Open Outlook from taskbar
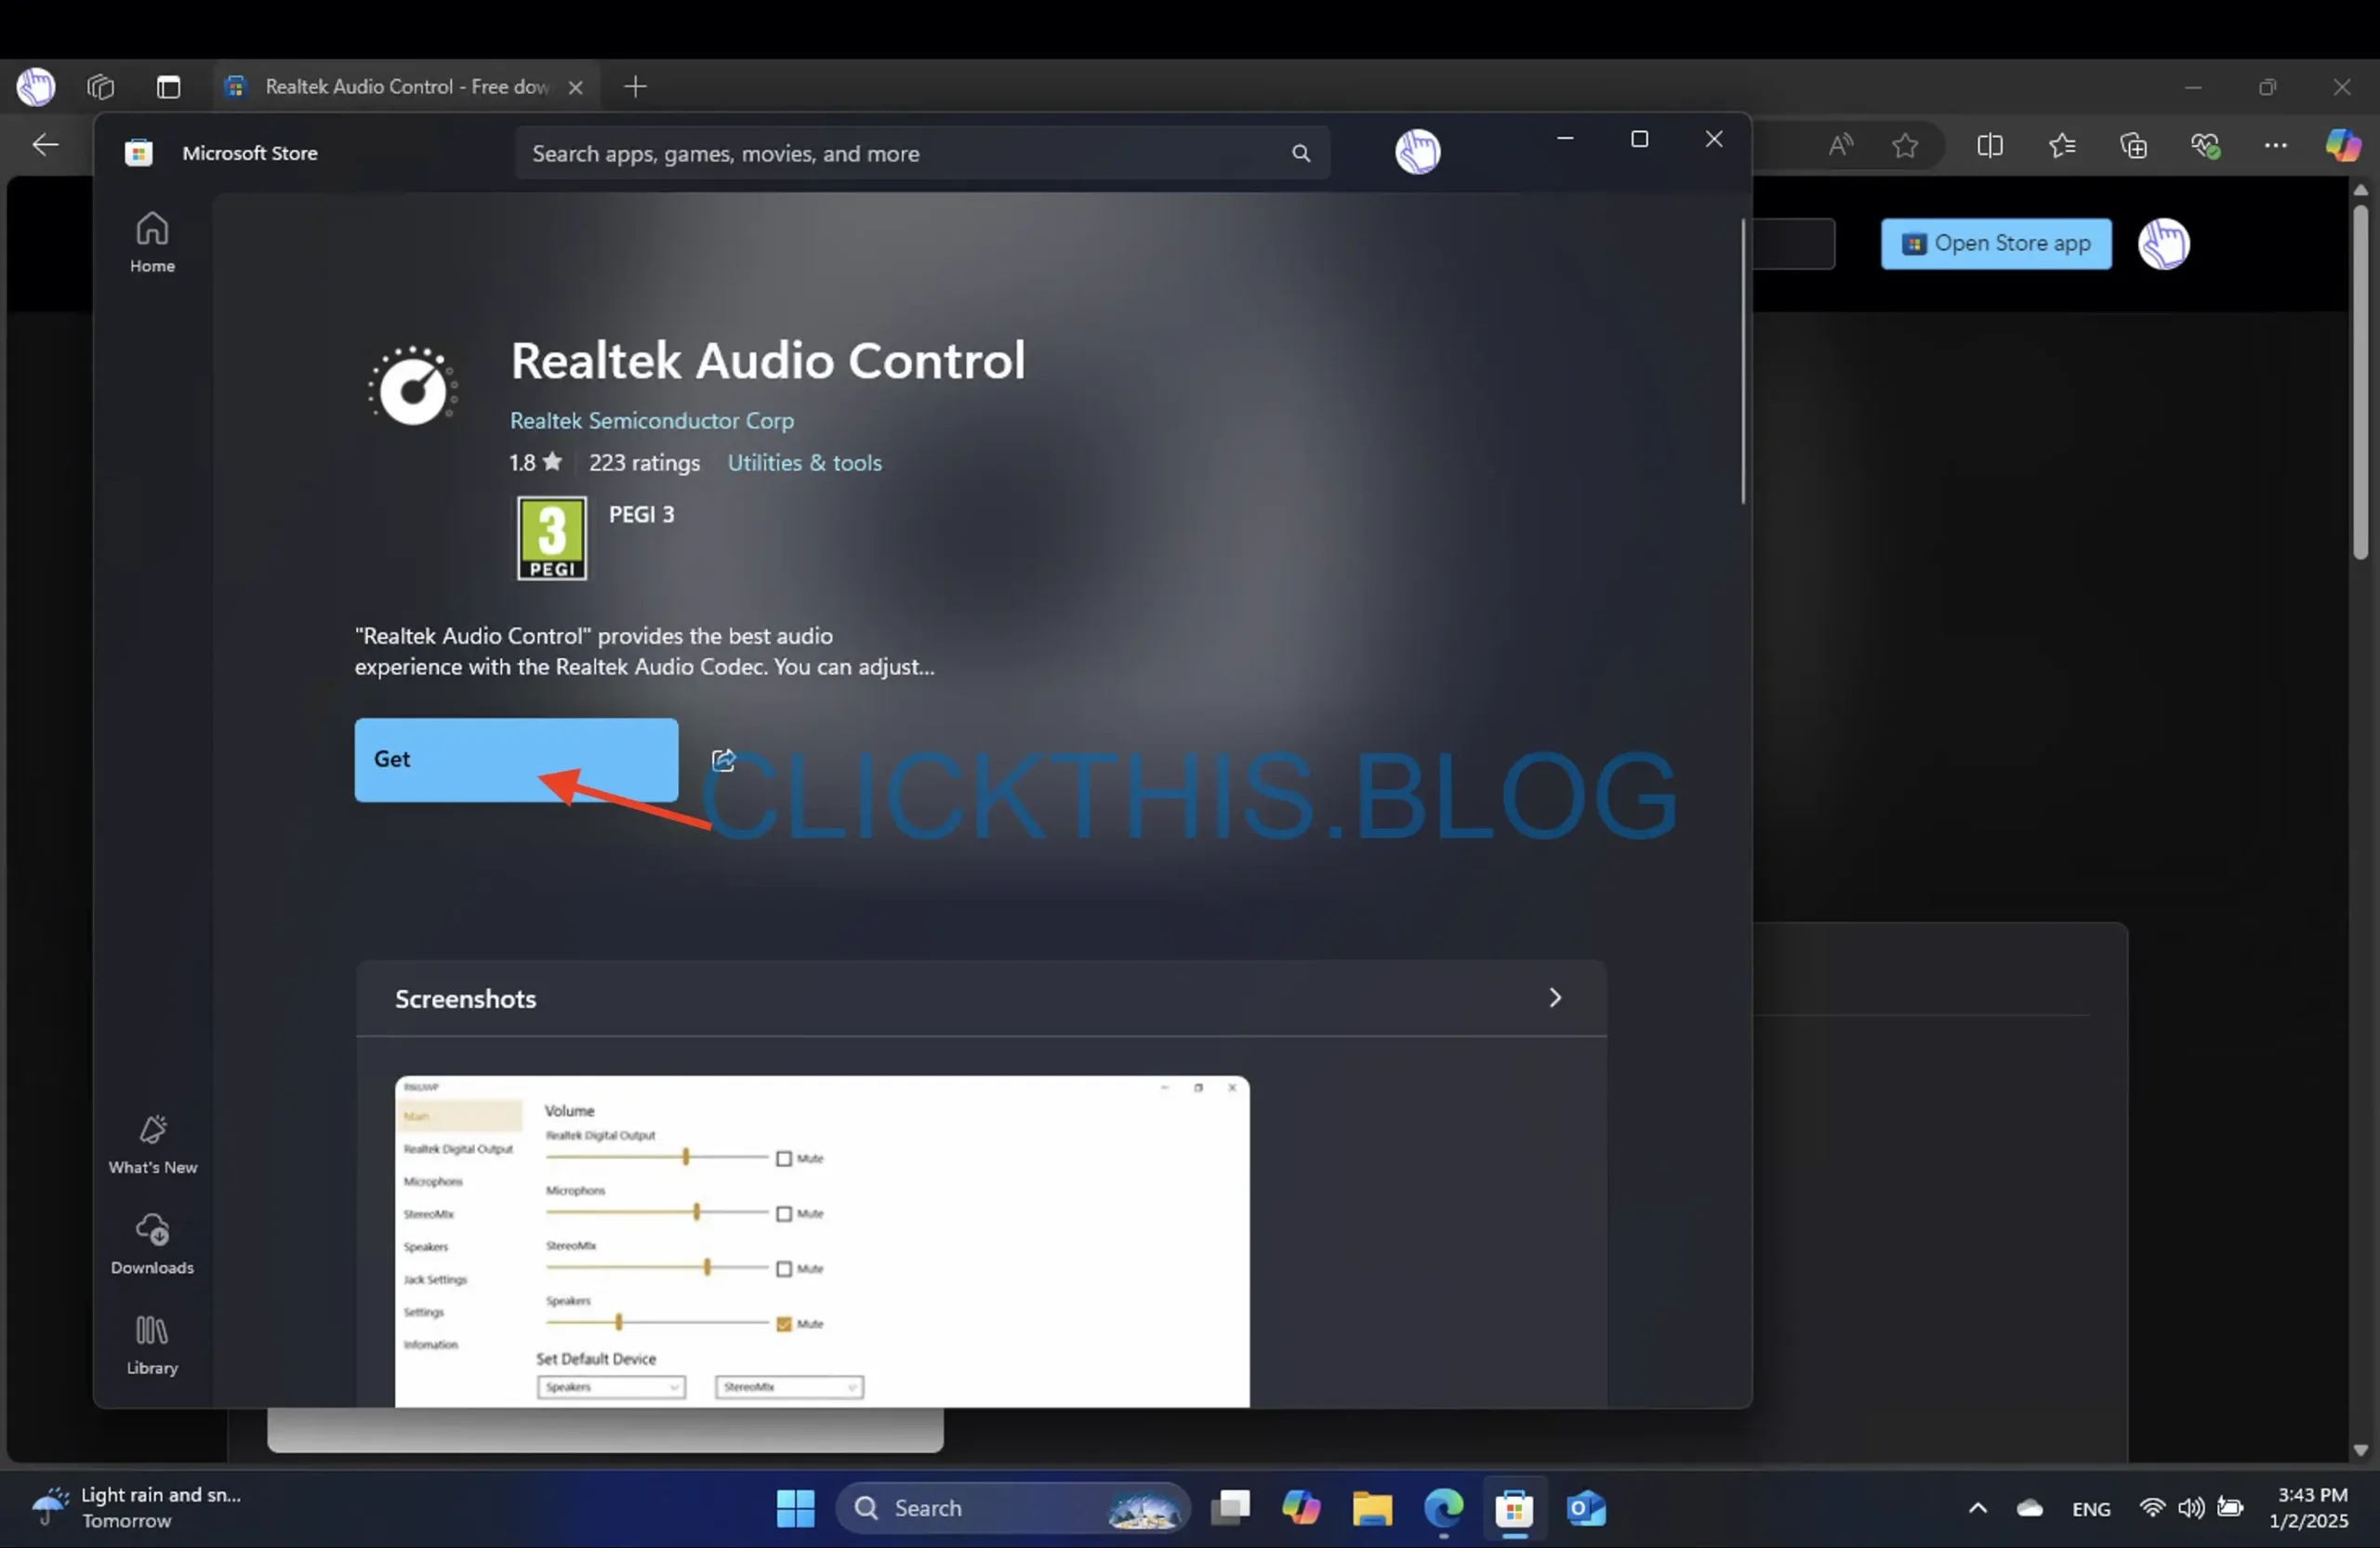Screen dimensions: 2380x1548 pyautogui.click(x=1585, y=1508)
